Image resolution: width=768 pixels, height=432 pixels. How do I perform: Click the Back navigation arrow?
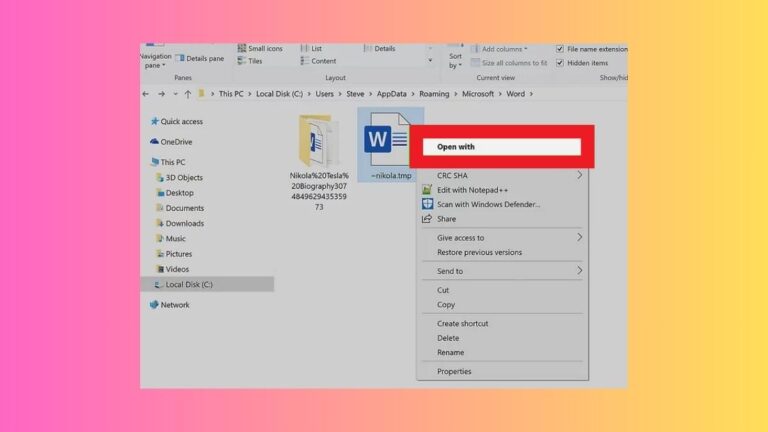pos(145,94)
